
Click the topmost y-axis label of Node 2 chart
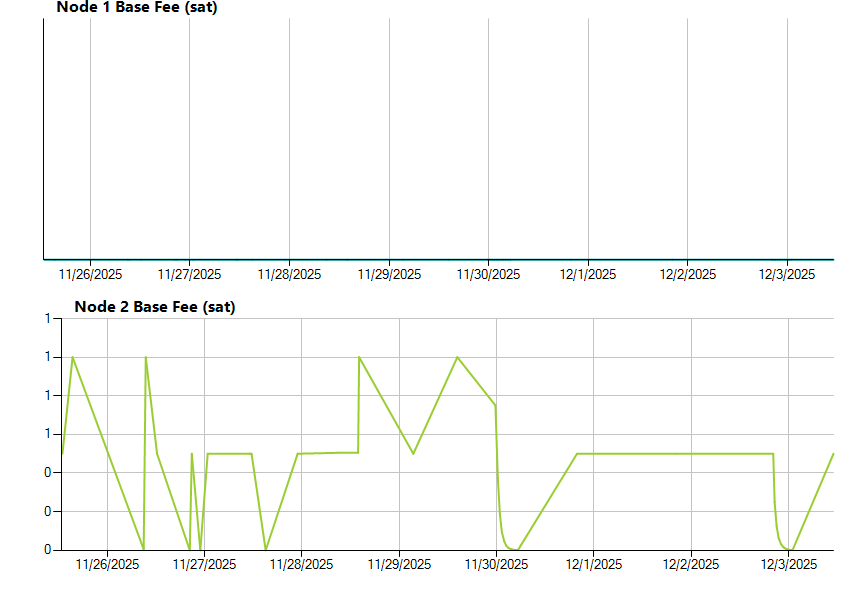tap(46, 319)
